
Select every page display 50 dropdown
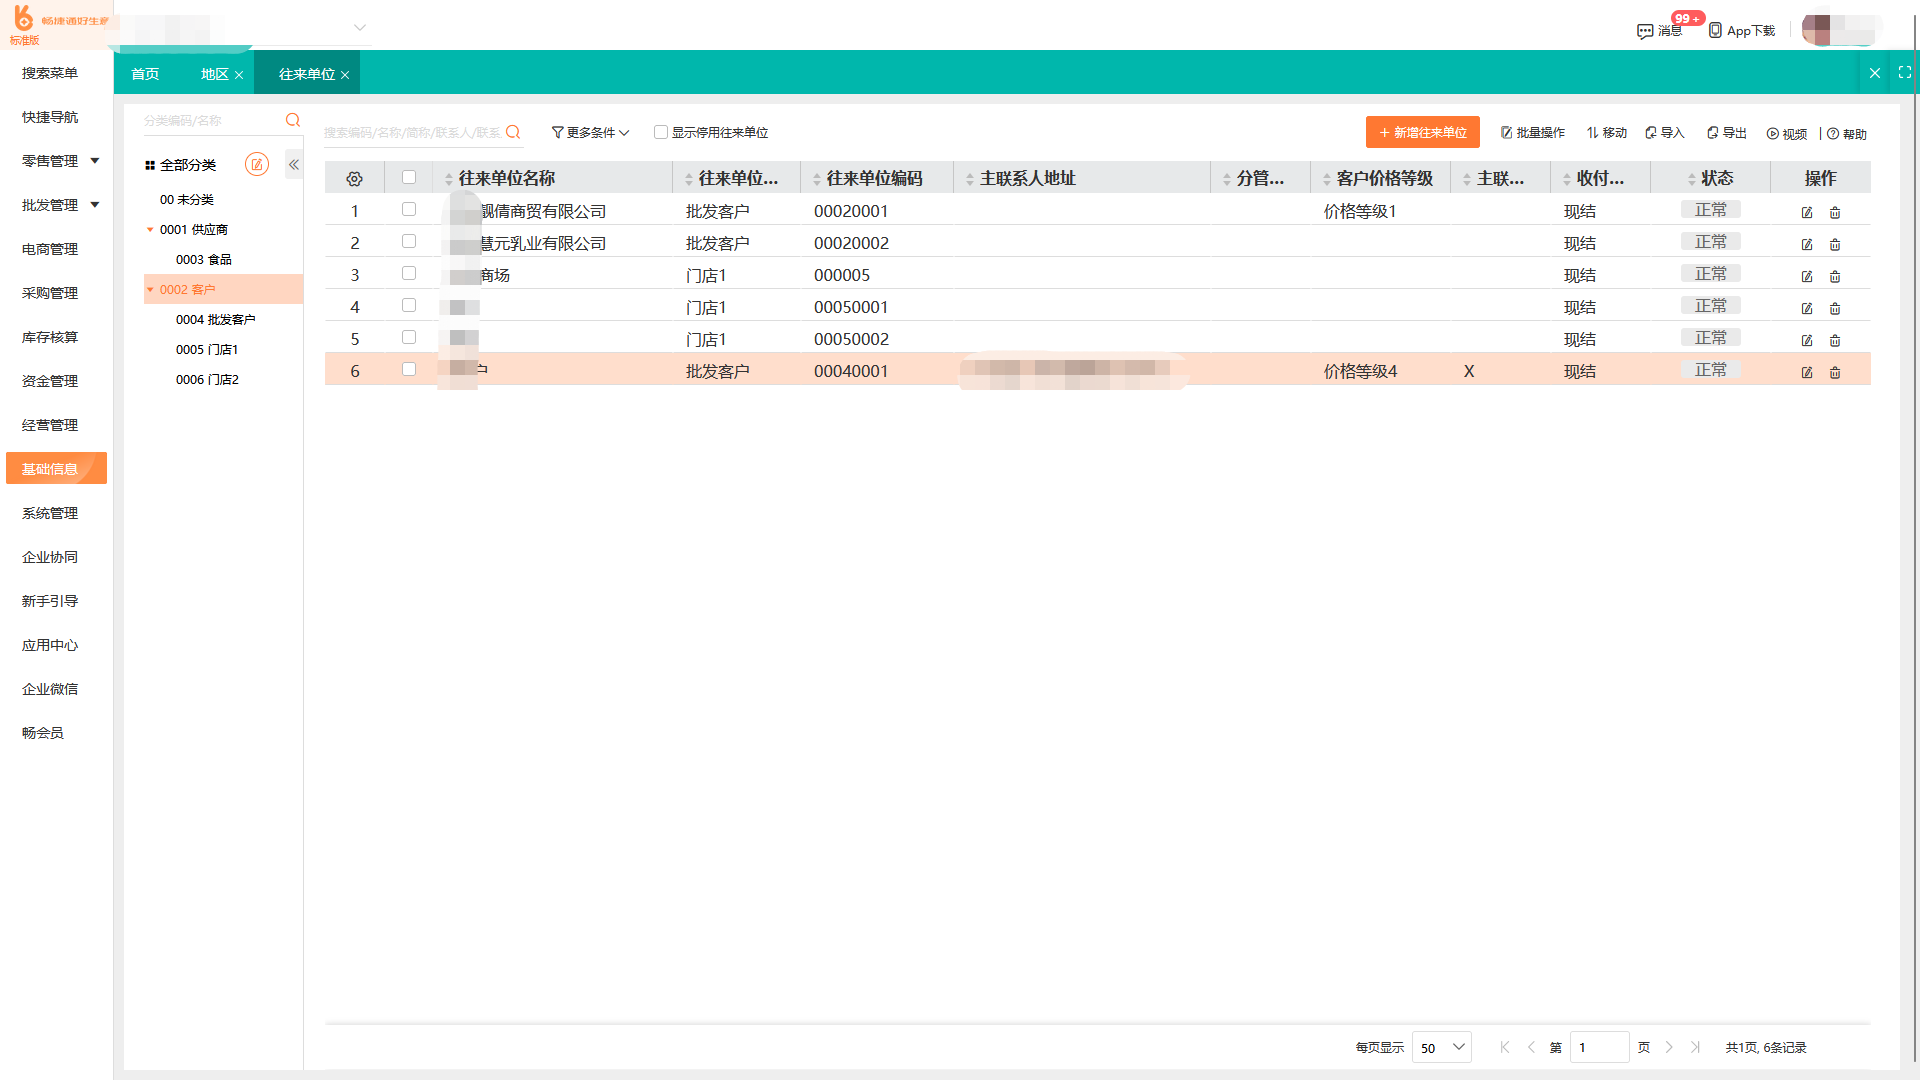(1440, 1047)
